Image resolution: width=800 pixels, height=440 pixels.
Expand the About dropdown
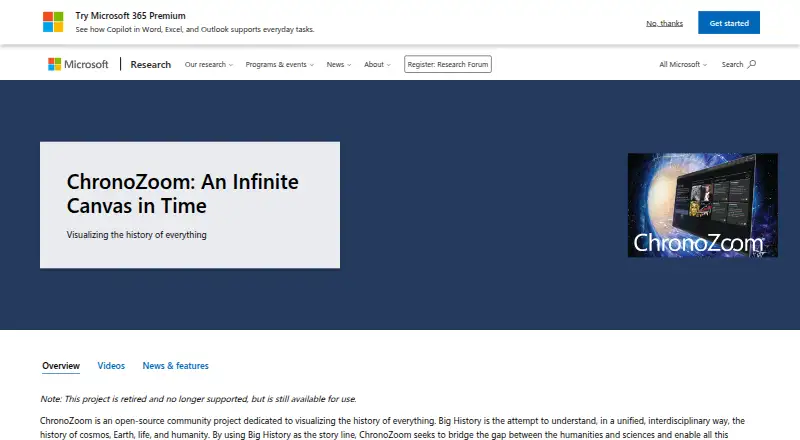[x=377, y=64]
